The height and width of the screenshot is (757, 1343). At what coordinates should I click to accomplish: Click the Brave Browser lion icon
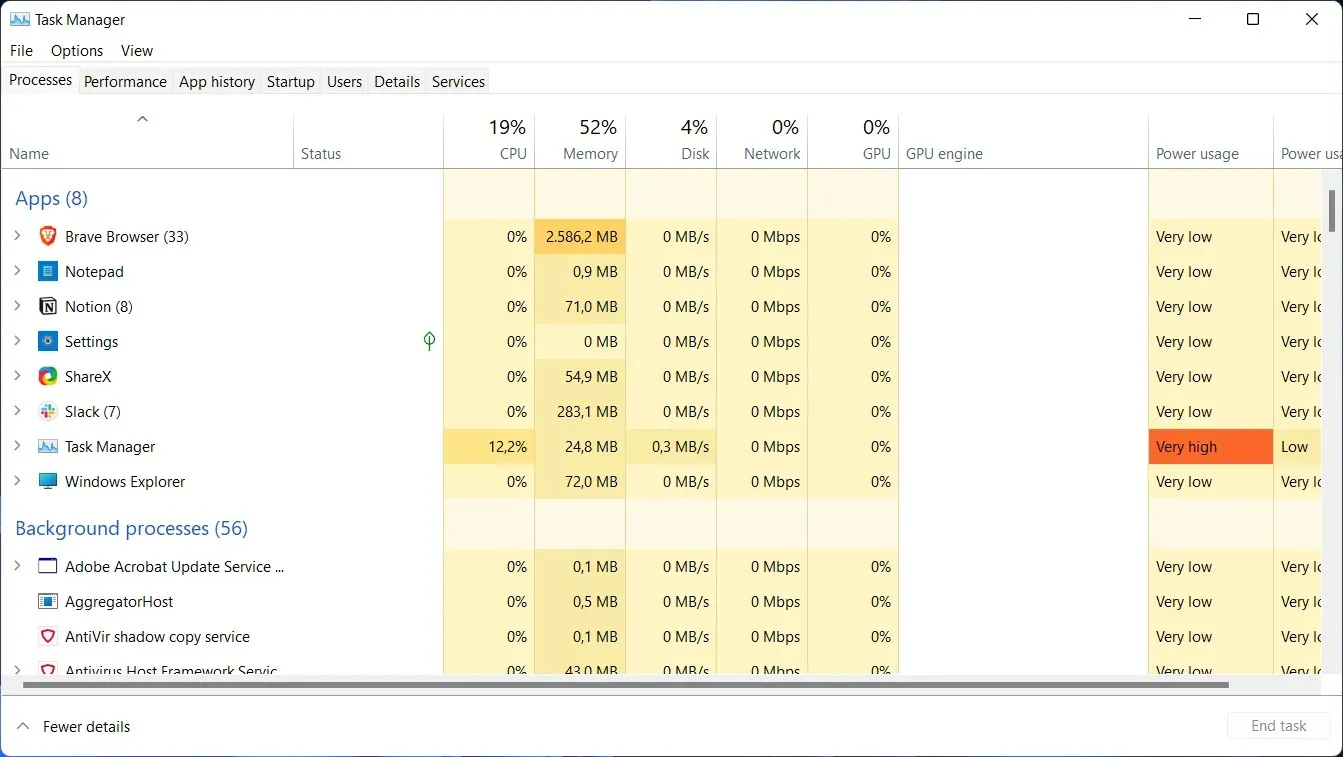tap(48, 237)
